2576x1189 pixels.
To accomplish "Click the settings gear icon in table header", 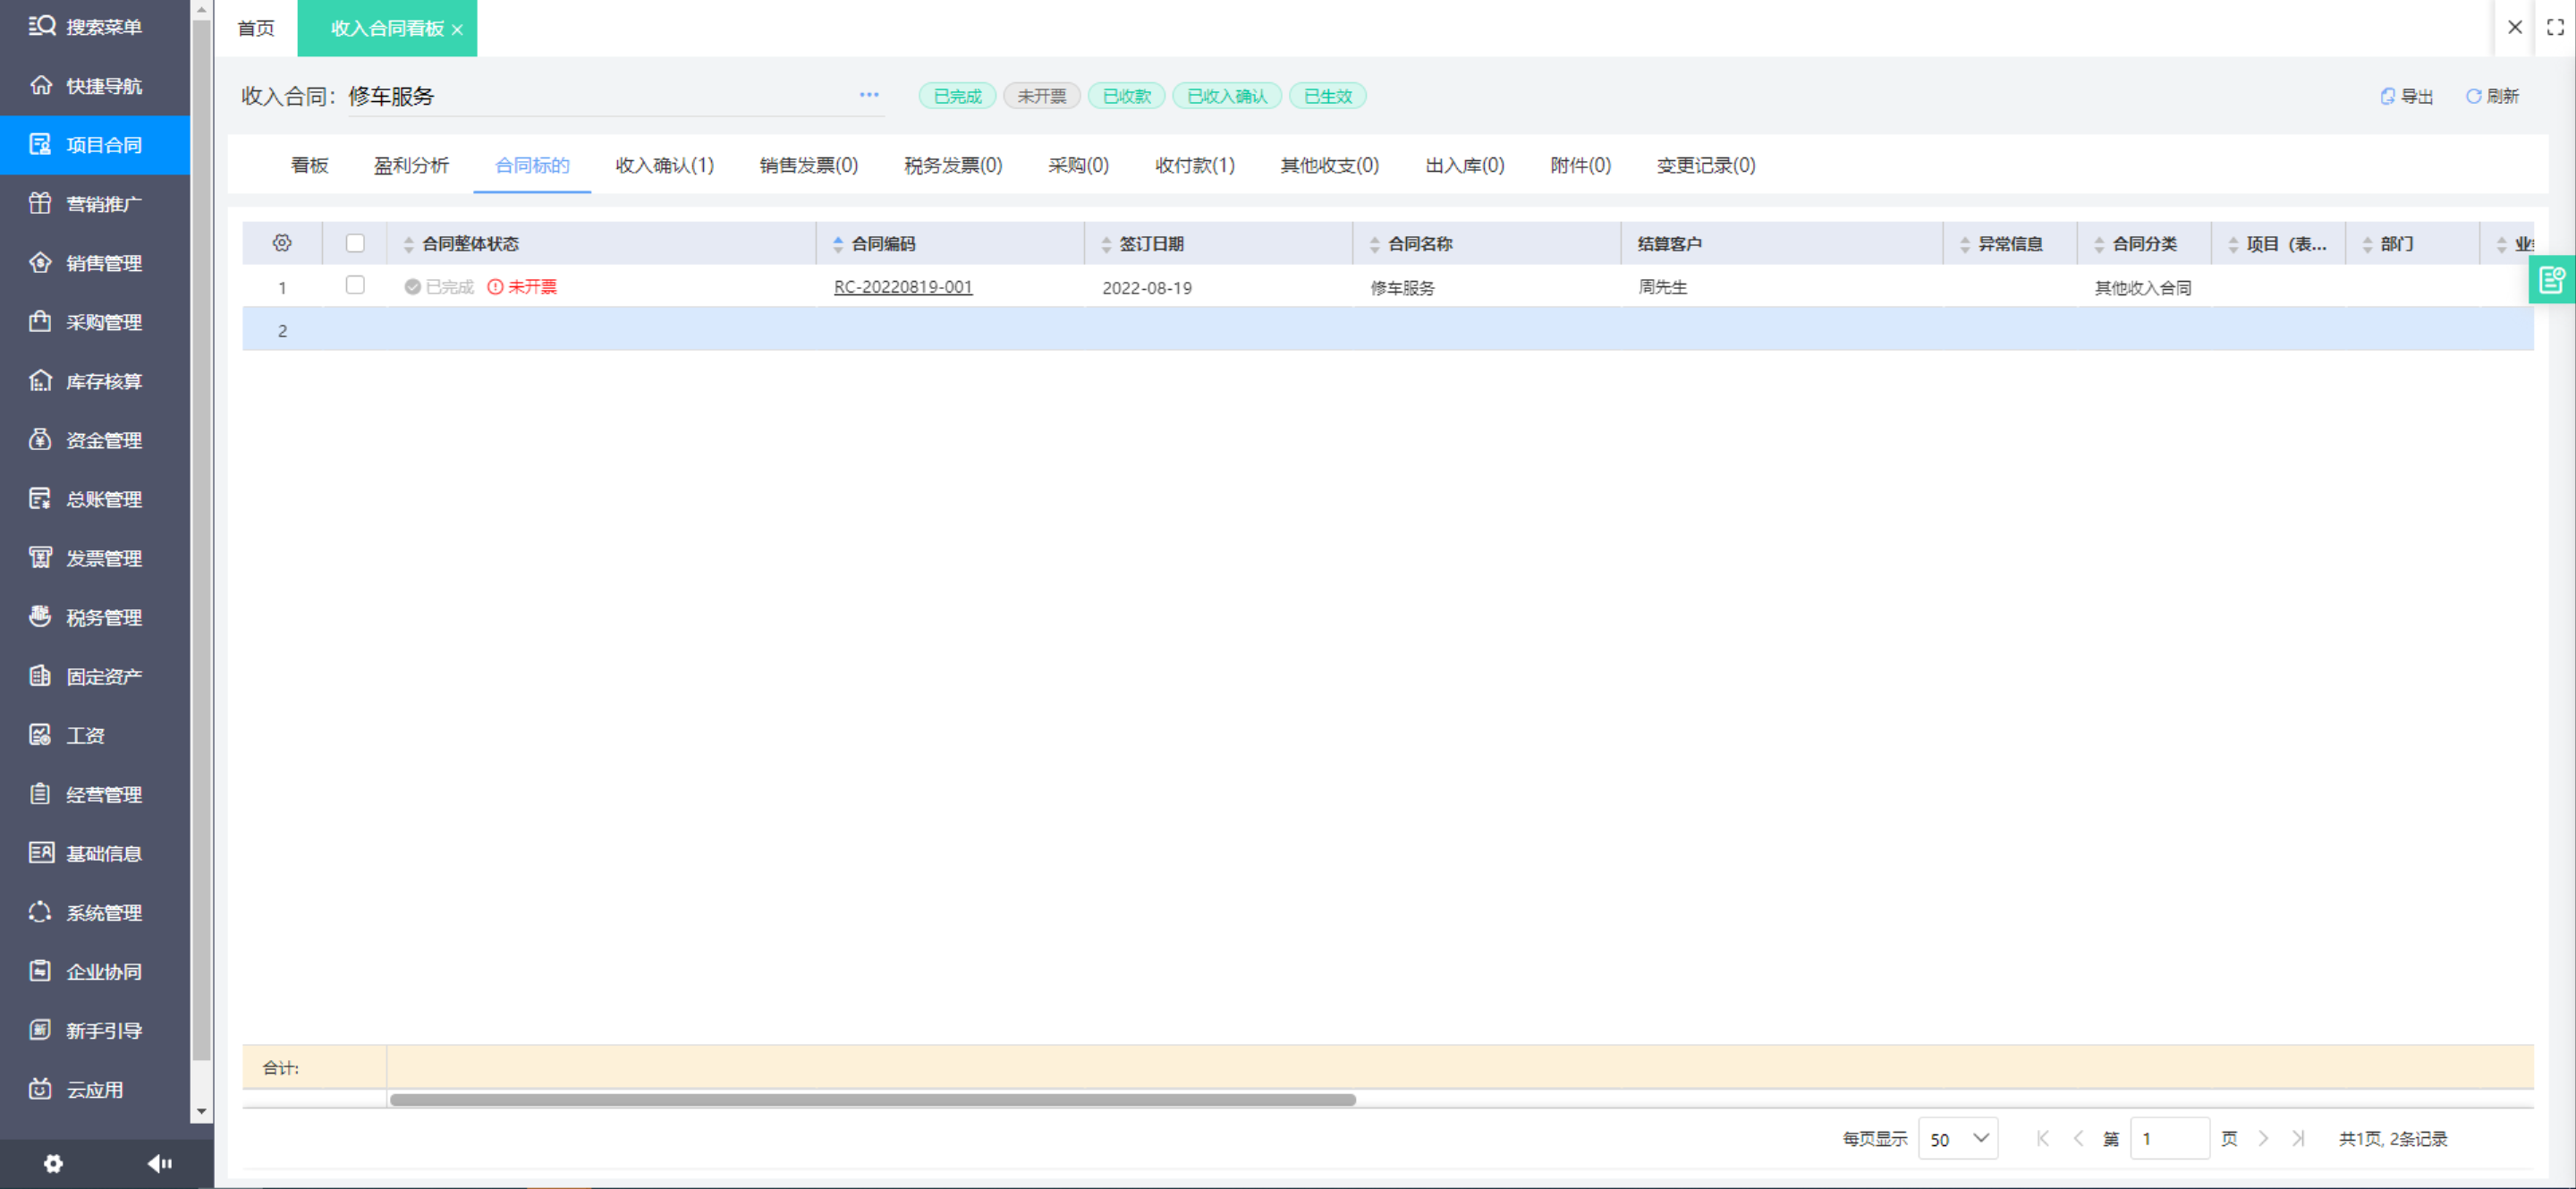I will (x=283, y=243).
